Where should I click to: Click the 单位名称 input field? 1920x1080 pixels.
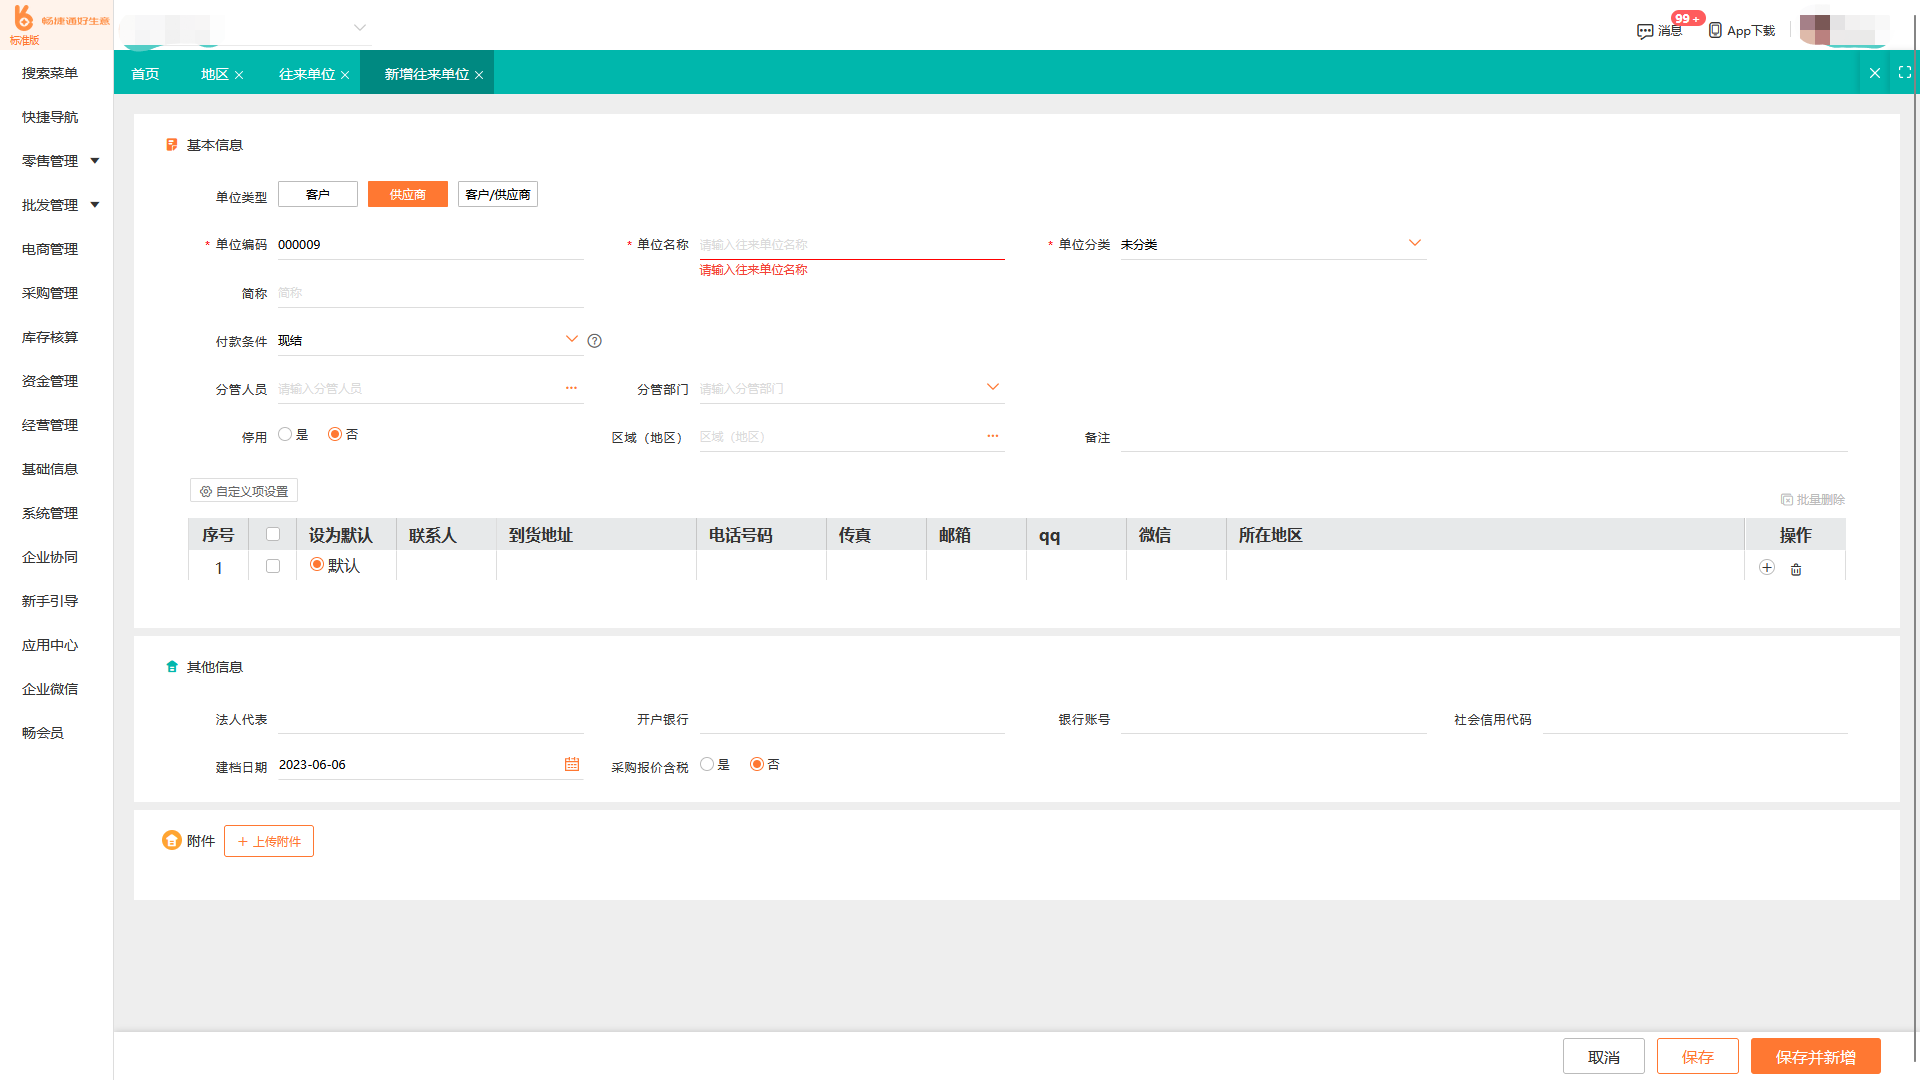point(851,244)
